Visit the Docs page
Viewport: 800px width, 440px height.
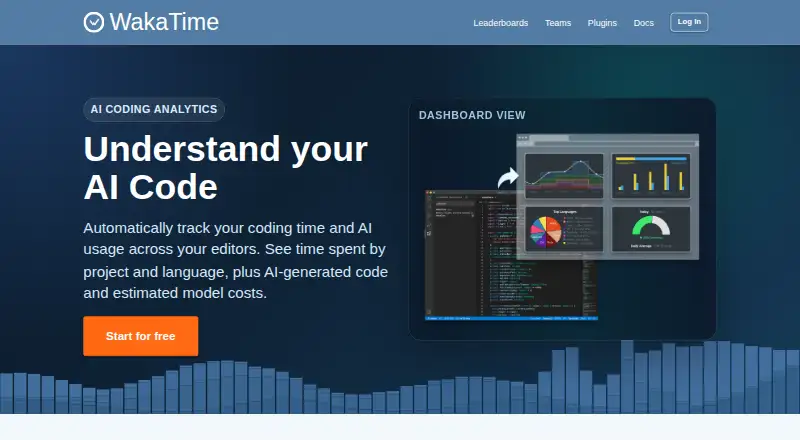pos(643,23)
